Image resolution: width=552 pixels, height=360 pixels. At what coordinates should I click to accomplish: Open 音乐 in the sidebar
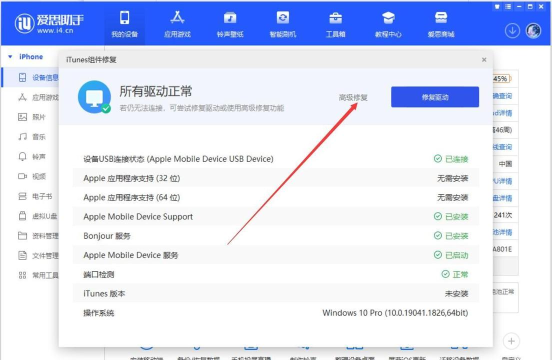click(32, 137)
